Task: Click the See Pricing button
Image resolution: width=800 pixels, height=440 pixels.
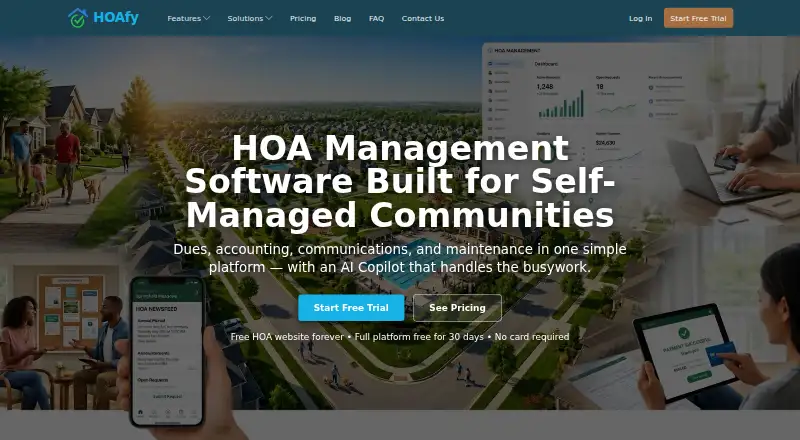Action: (x=457, y=308)
